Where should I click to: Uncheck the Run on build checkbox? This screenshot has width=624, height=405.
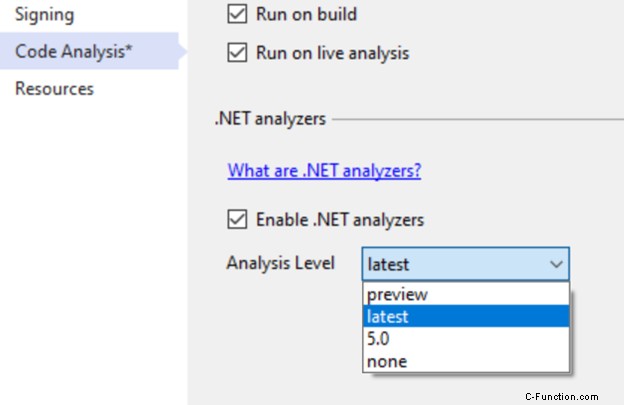[237, 15]
